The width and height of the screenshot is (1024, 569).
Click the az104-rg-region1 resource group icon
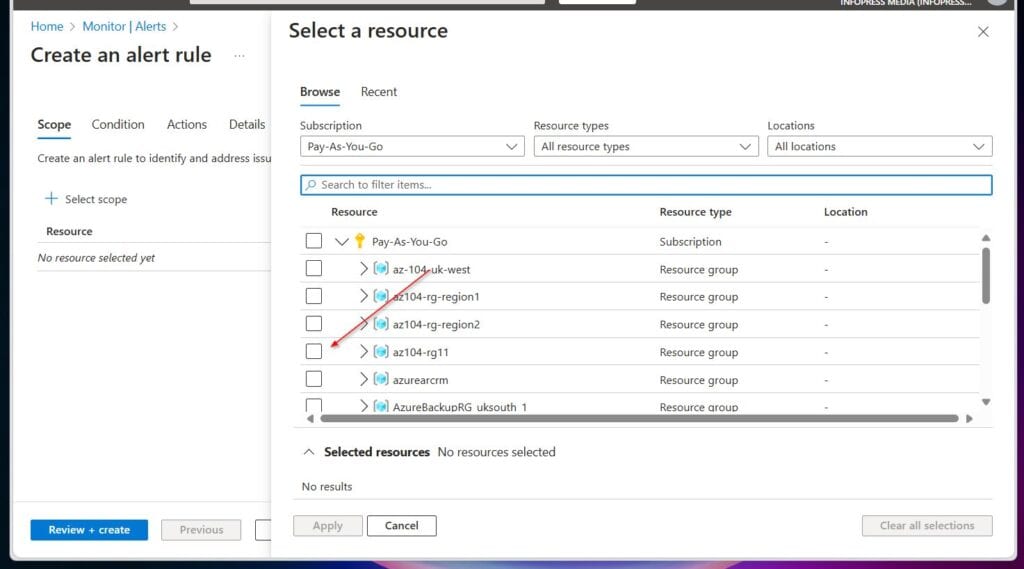click(381, 296)
